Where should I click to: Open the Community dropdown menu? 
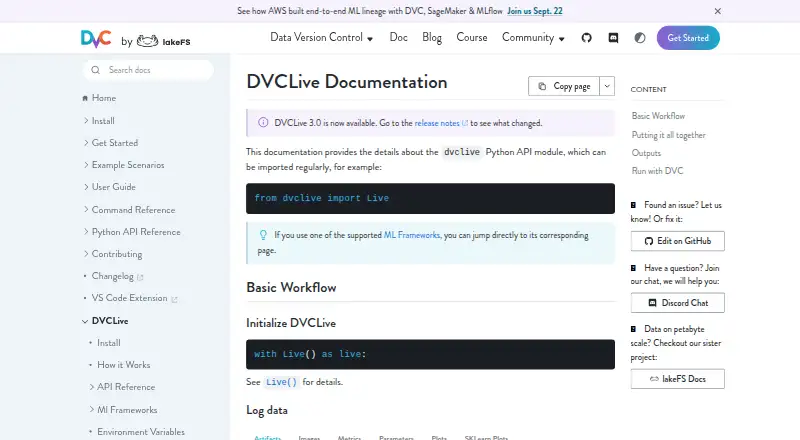(533, 37)
